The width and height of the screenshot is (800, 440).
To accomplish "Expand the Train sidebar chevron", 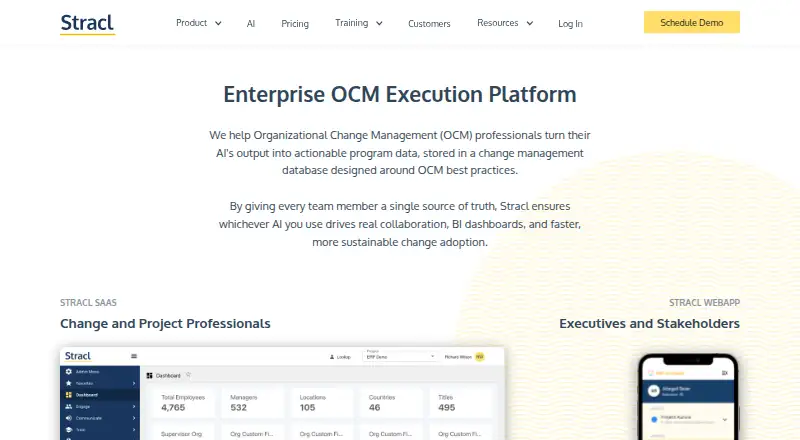I will [134, 430].
